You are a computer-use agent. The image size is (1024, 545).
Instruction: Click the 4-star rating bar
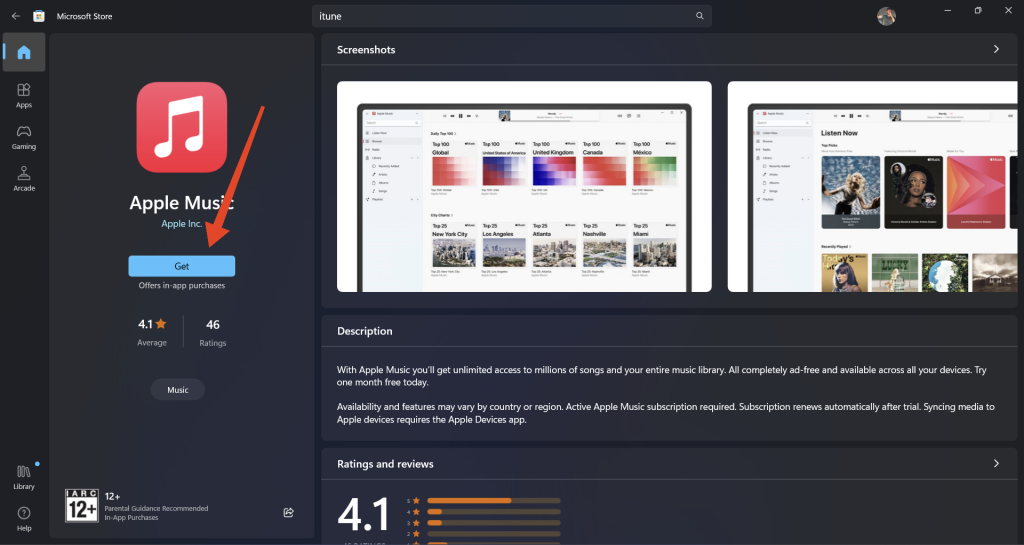tap(494, 512)
